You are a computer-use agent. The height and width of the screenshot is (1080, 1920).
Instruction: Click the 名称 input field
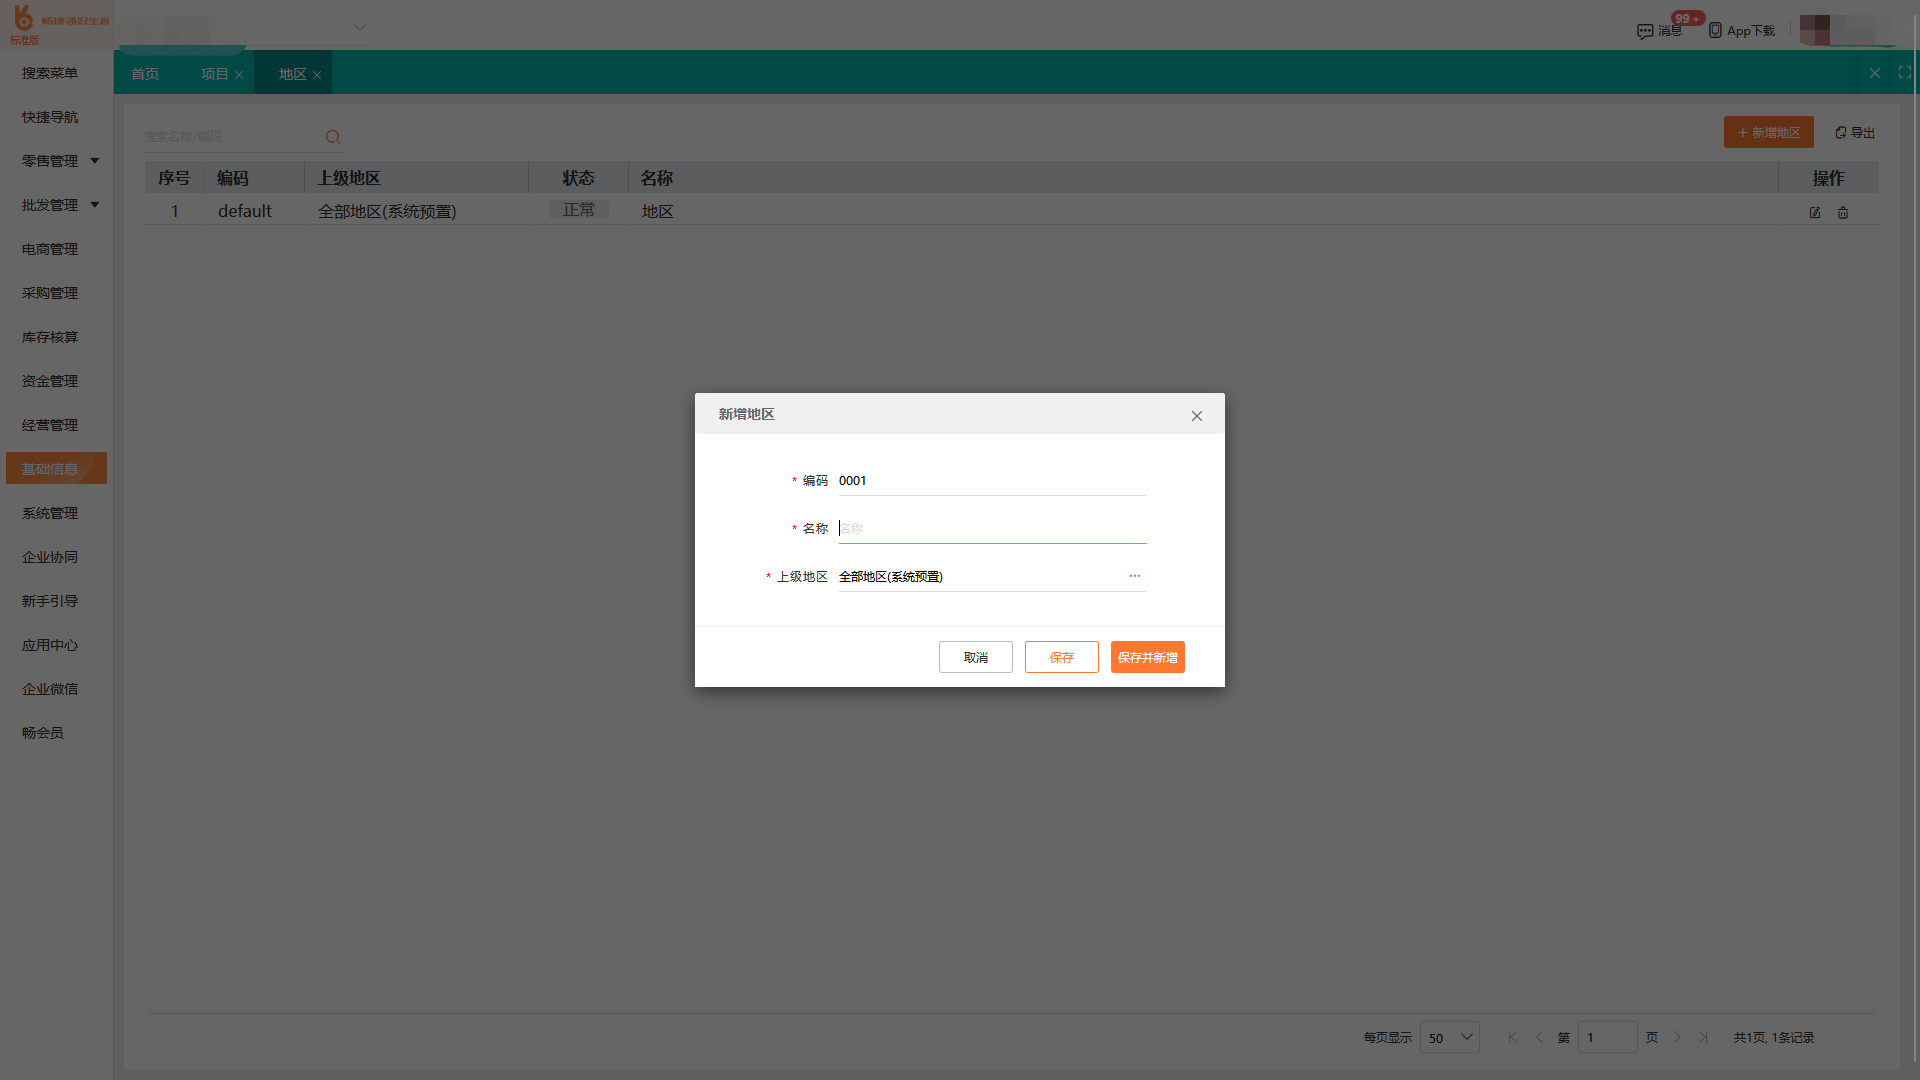pyautogui.click(x=990, y=527)
